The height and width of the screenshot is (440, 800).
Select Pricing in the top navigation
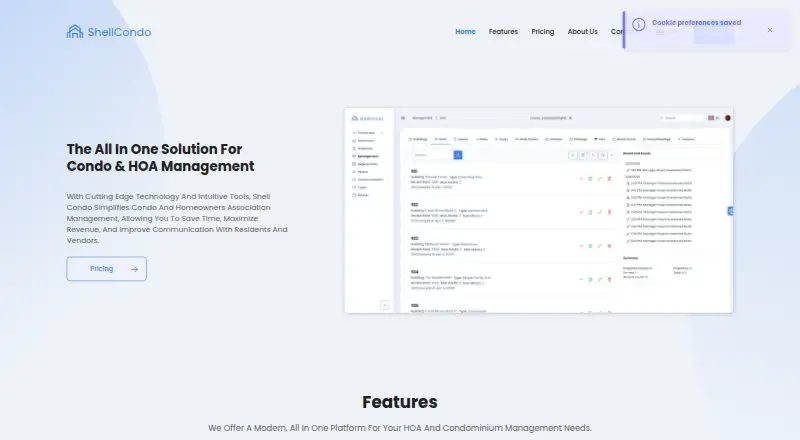point(542,32)
